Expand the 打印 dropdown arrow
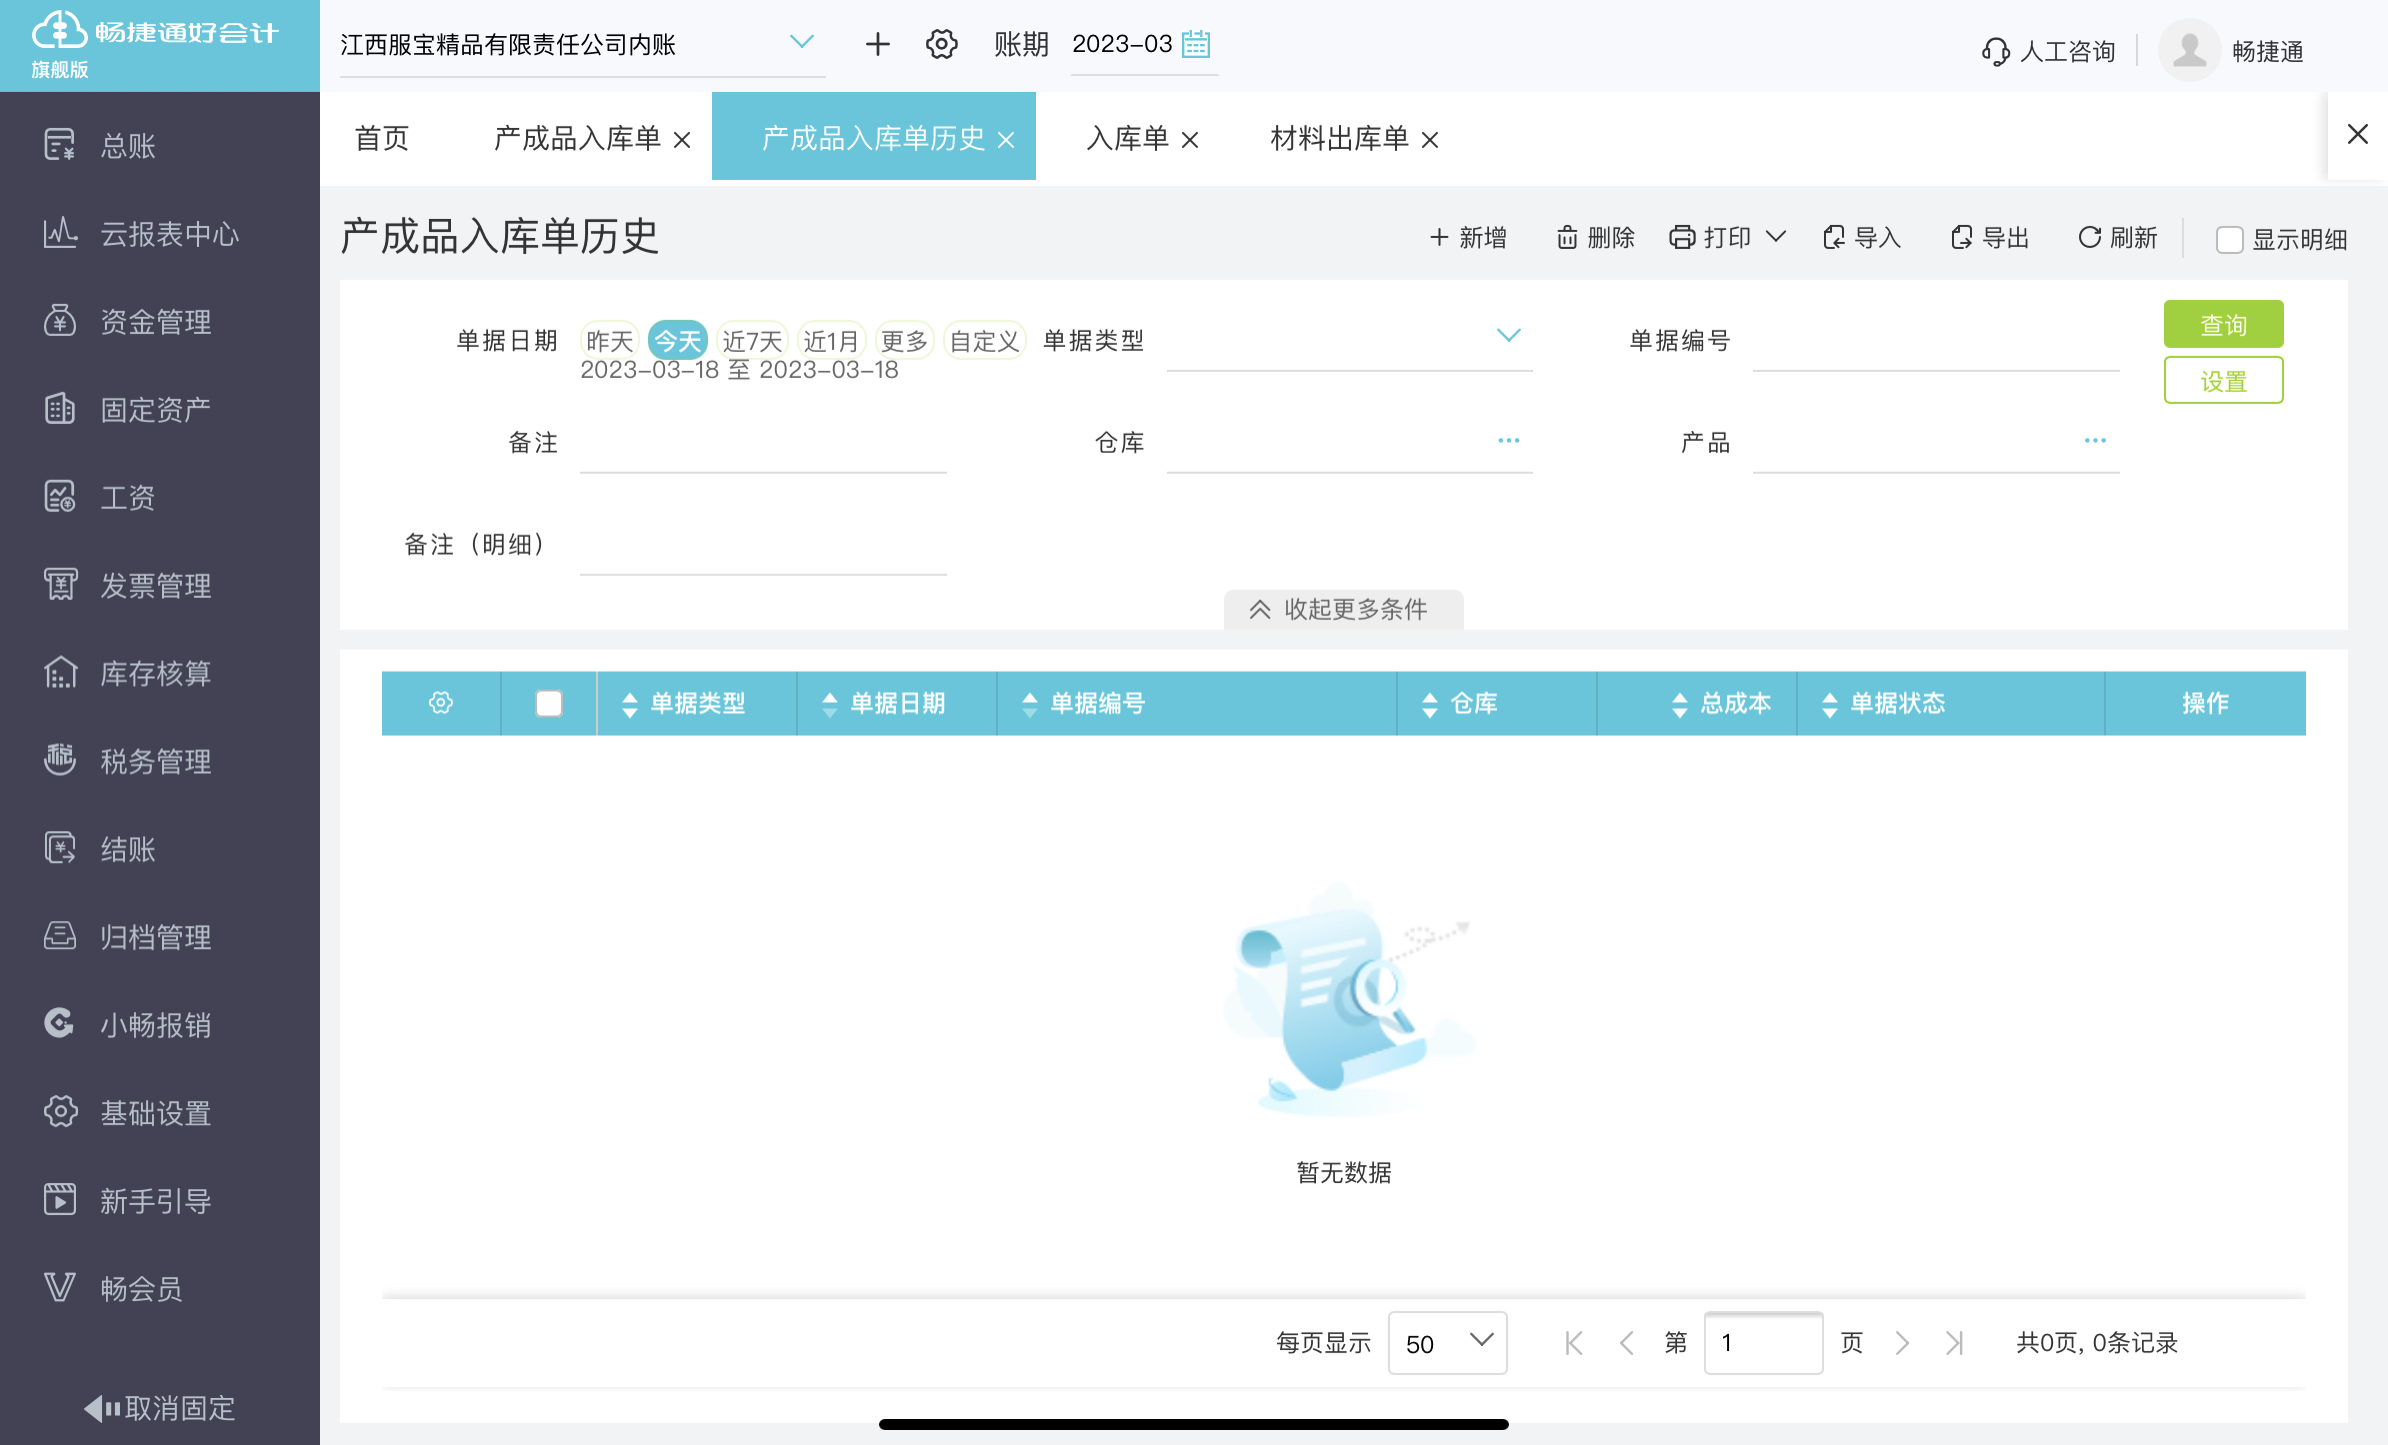2388x1445 pixels. 1779,237
